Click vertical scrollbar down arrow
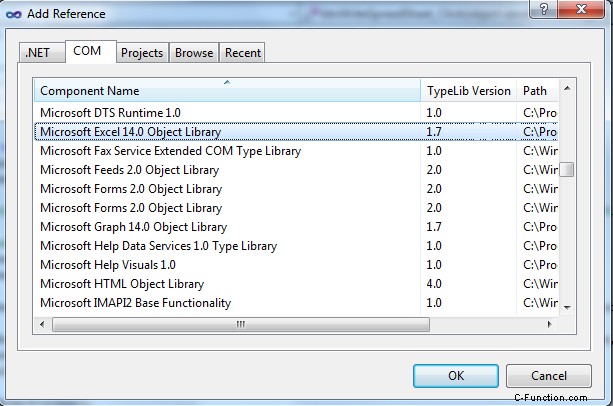Screen dimensions: 613x406 [567, 306]
